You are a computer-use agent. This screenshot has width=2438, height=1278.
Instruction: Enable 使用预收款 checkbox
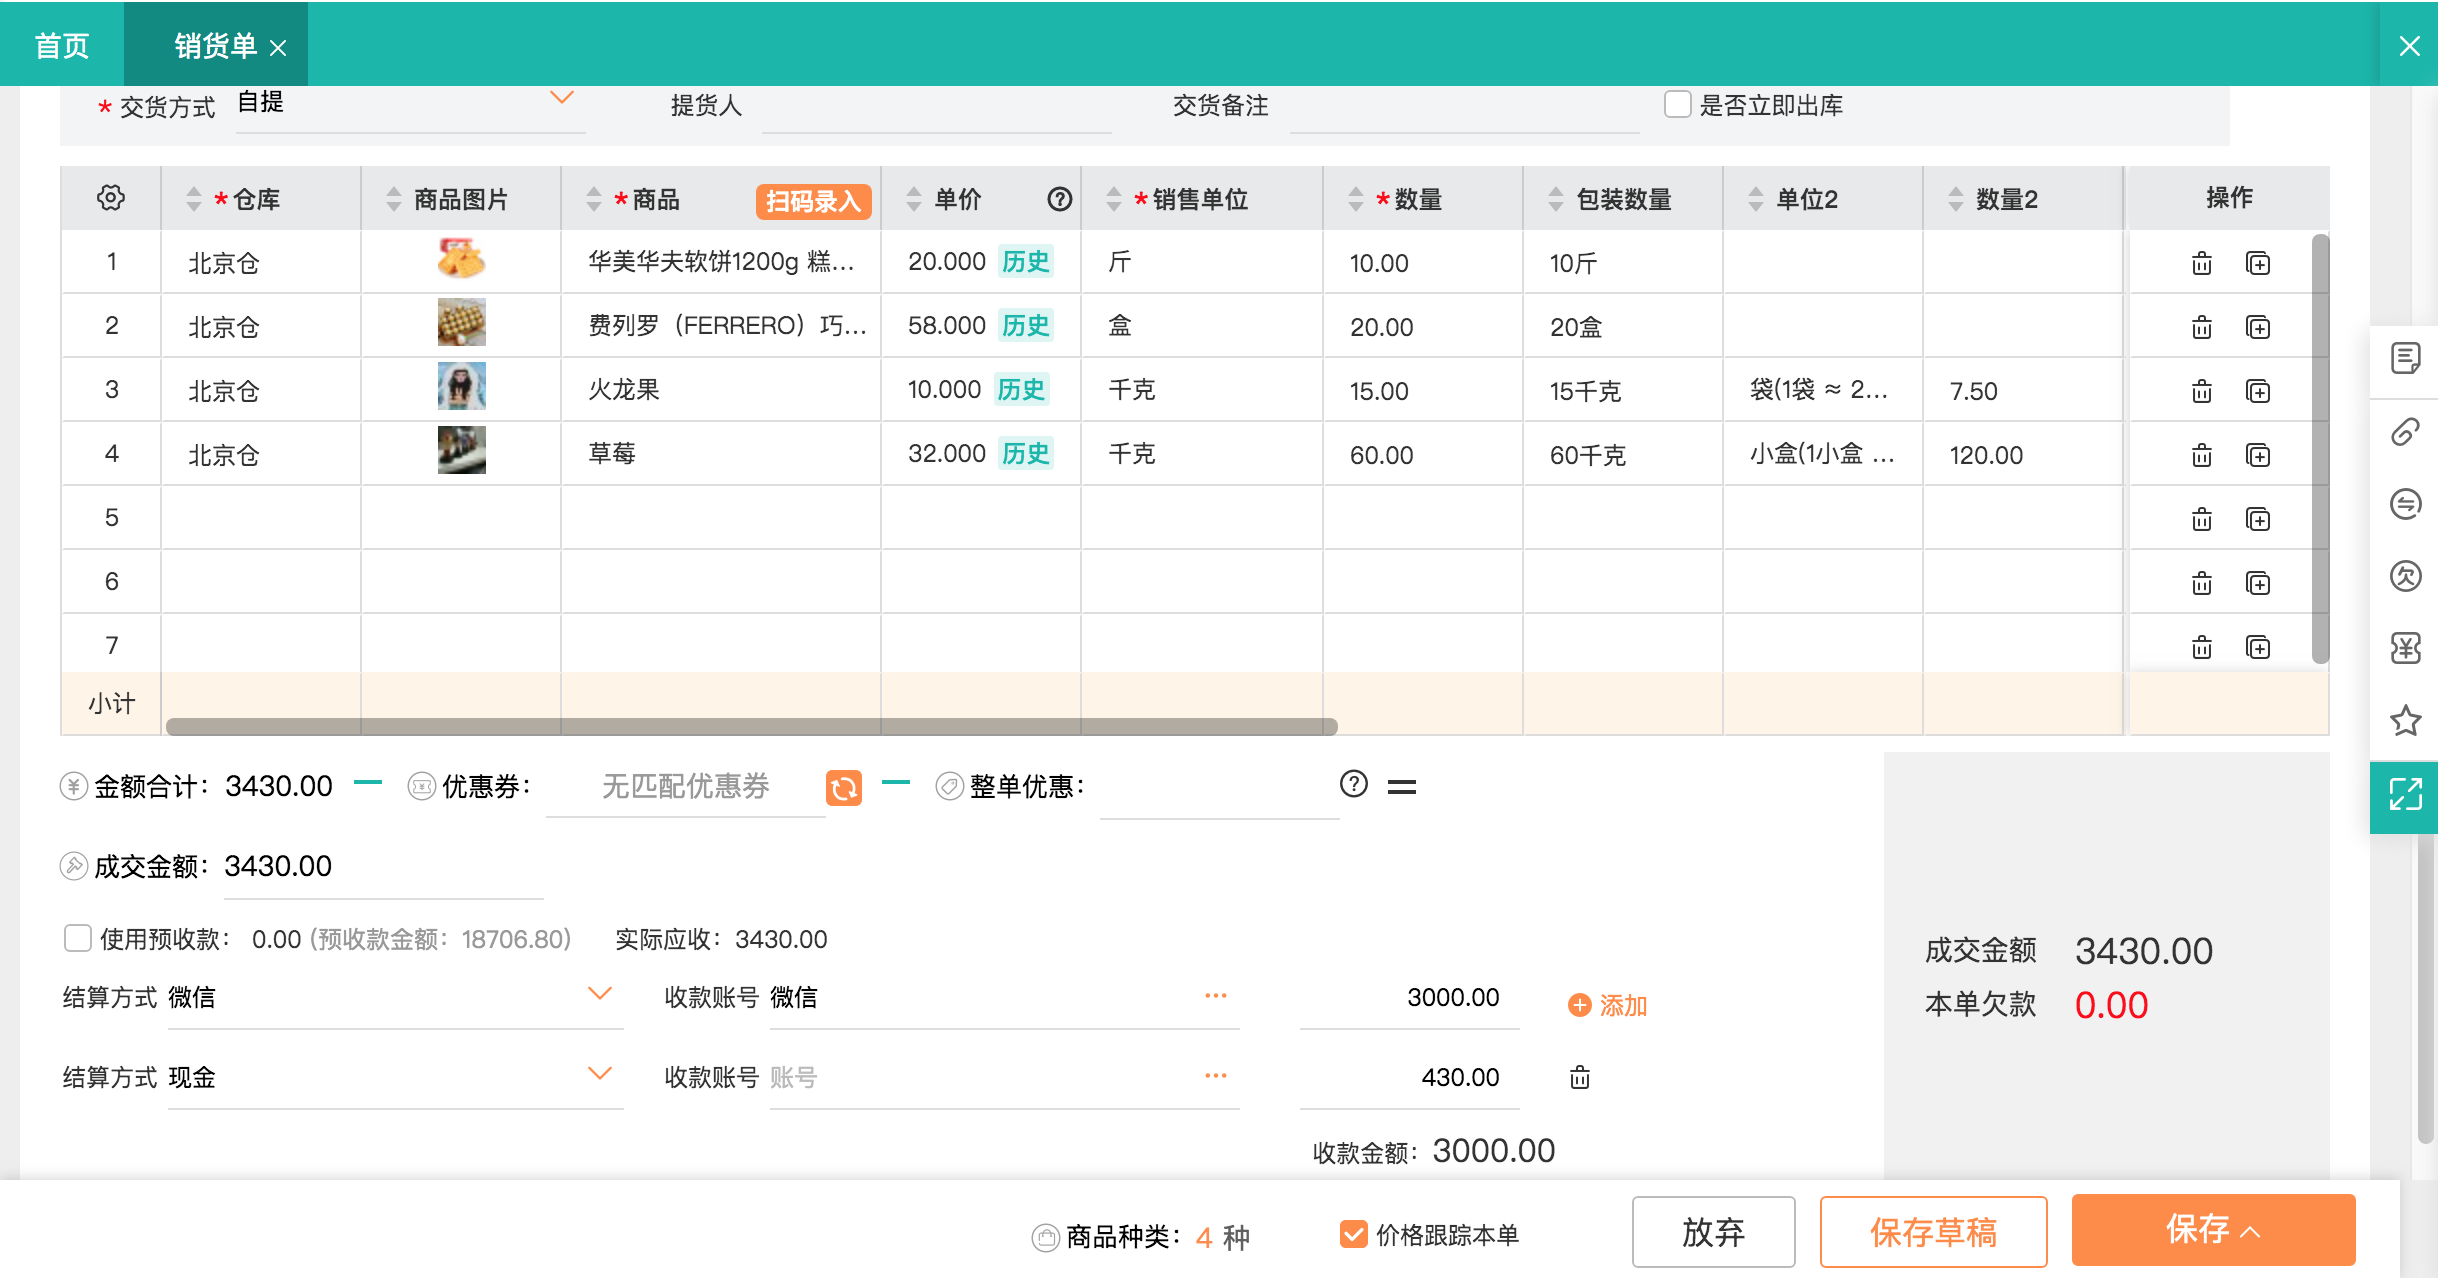(x=74, y=938)
